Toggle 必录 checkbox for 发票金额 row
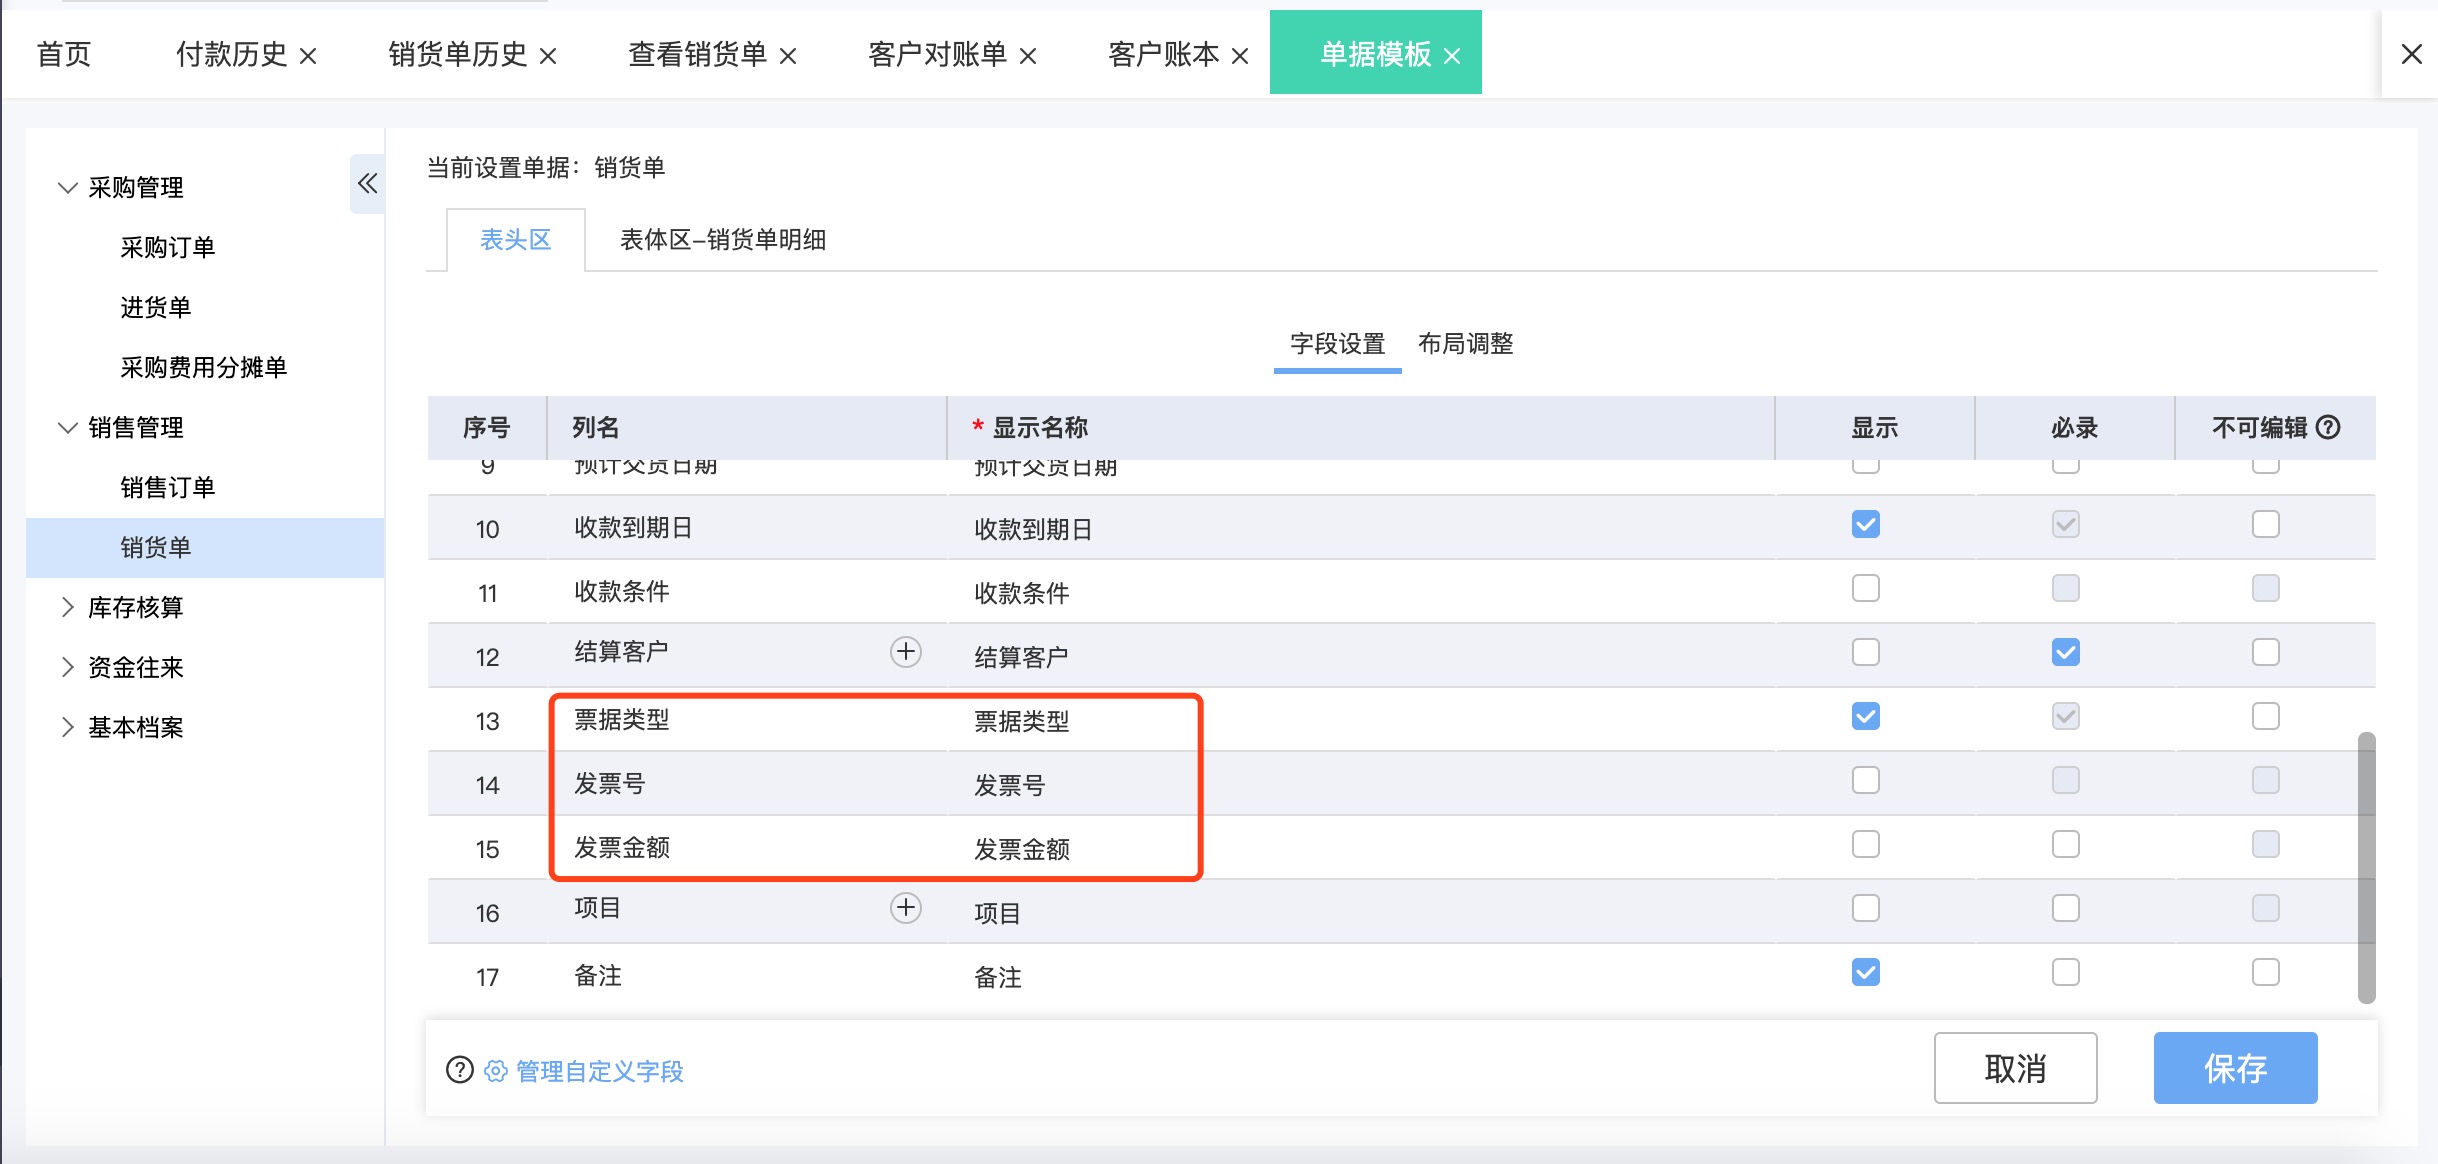The height and width of the screenshot is (1164, 2438). (x=2068, y=847)
